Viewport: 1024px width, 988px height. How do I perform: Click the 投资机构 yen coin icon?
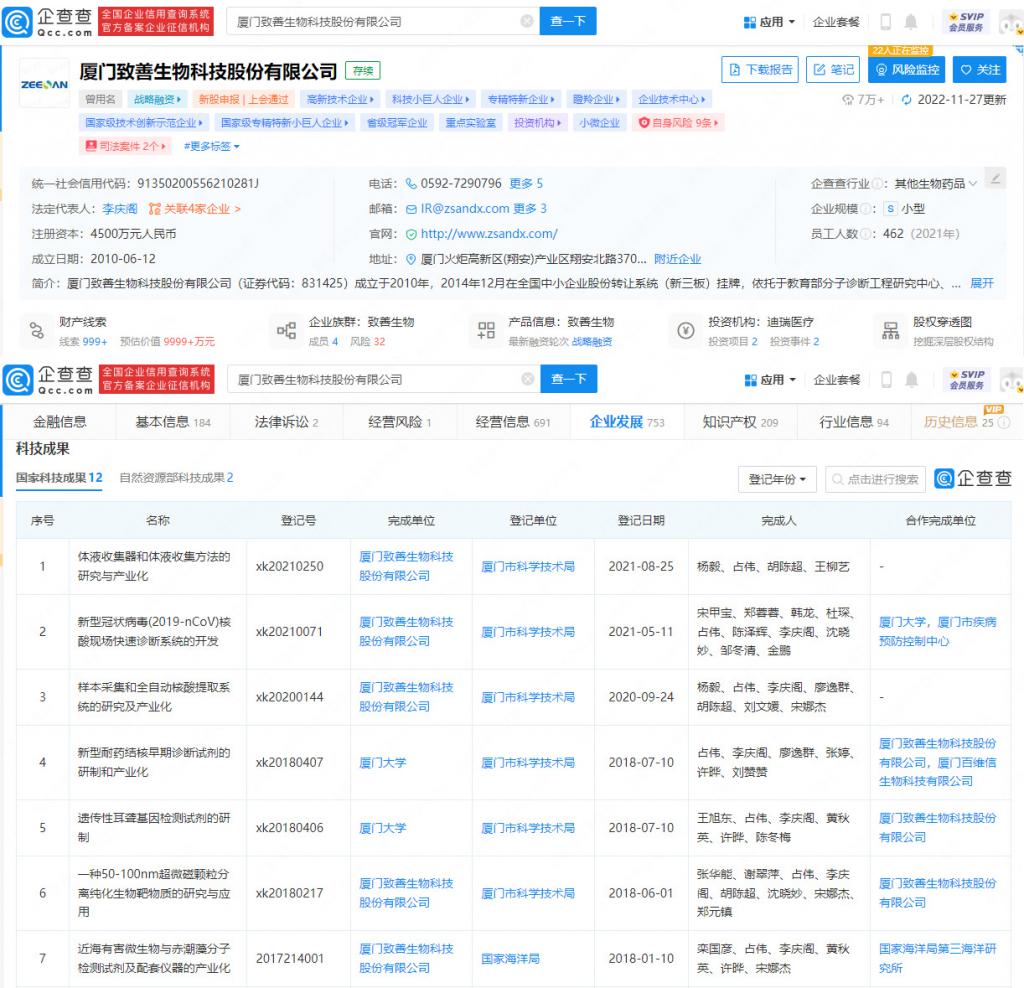click(x=686, y=331)
